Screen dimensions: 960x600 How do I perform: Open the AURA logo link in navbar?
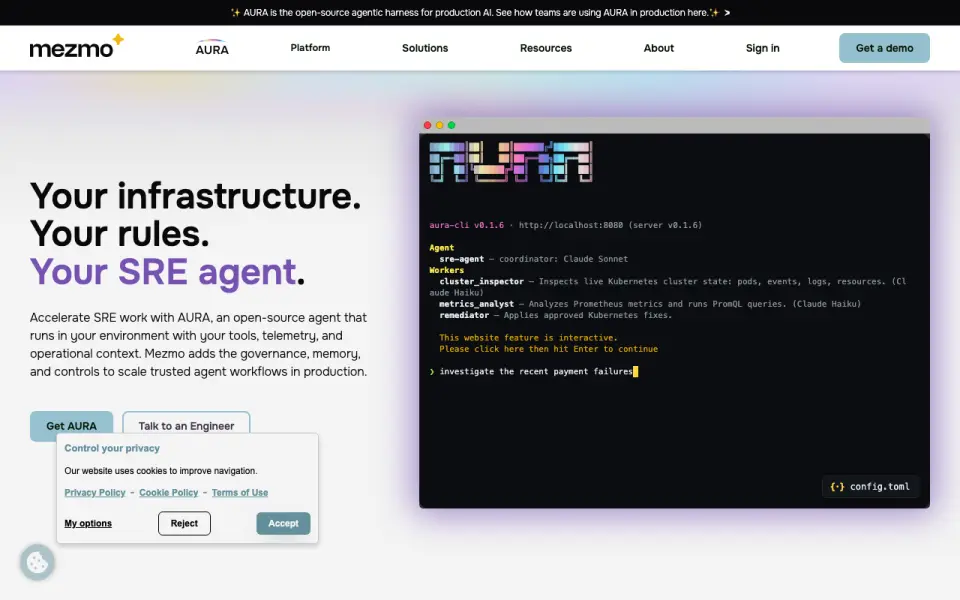212,48
